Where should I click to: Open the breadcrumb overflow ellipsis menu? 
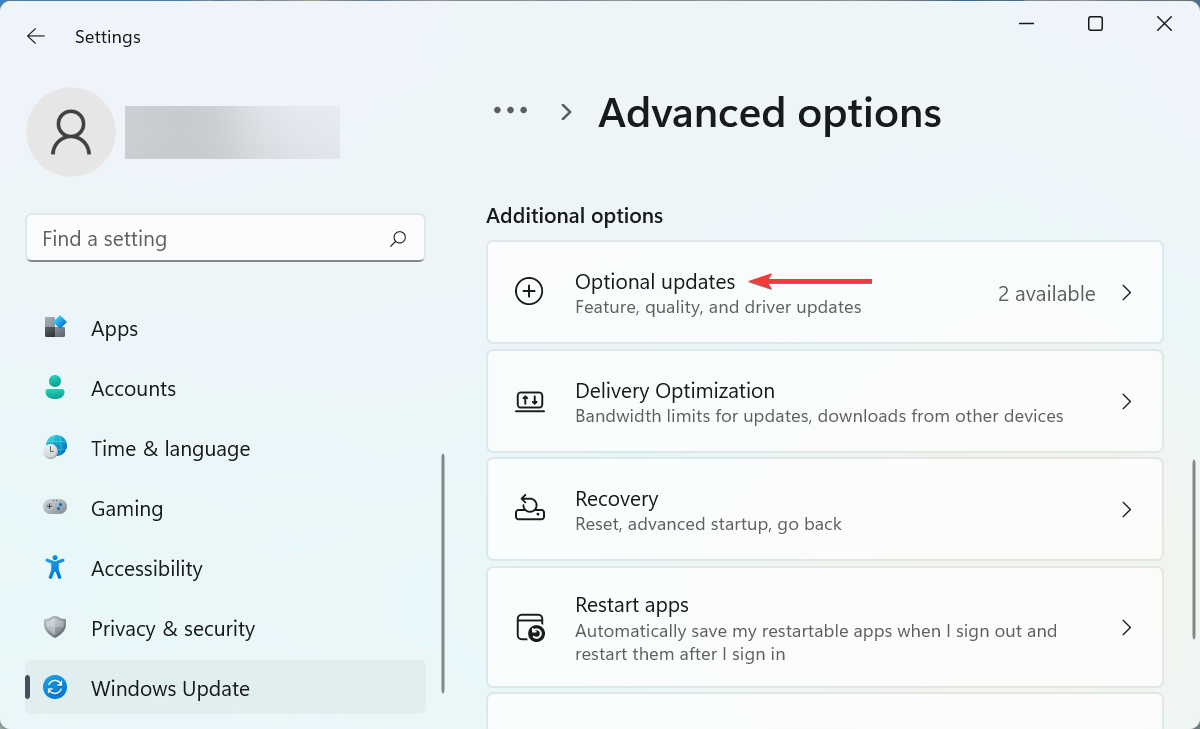coord(511,111)
